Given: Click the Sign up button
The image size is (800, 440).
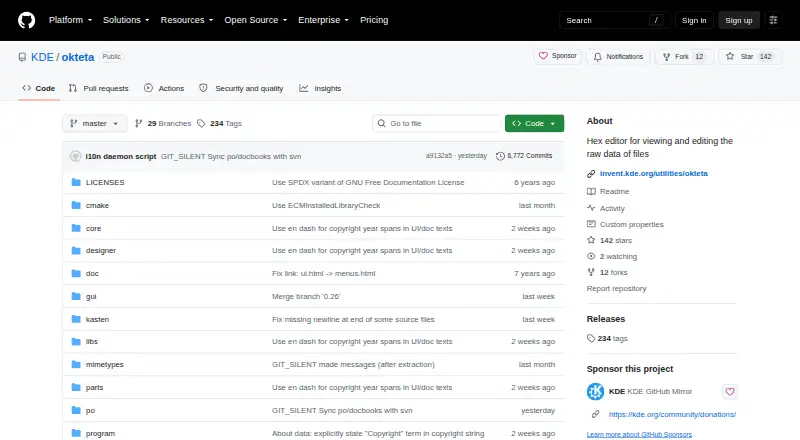Looking at the screenshot, I should 739,20.
